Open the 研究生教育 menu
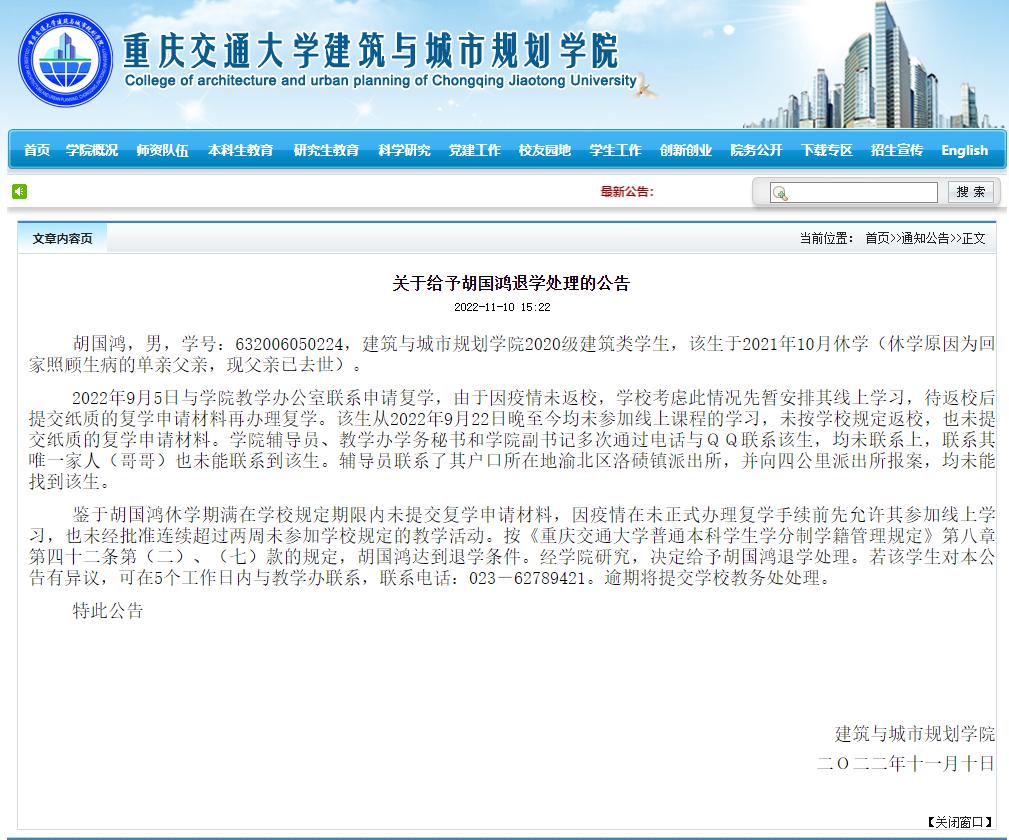Screen dimensions: 1009x840 click(326, 150)
